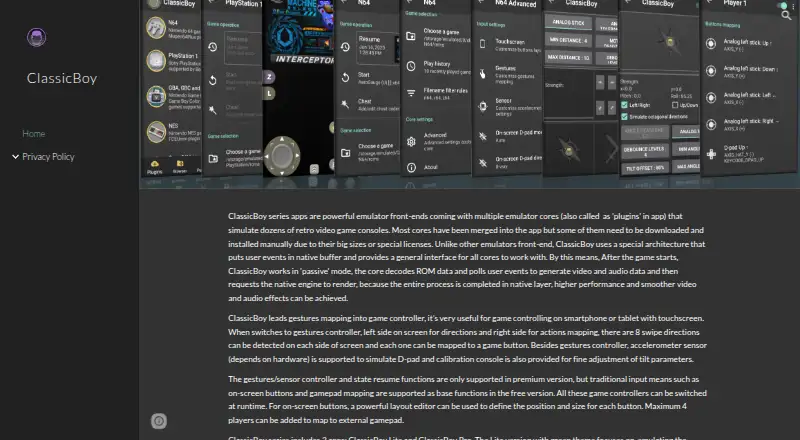Toggle the Left/Right checkbox in banner
The height and width of the screenshot is (440, 800).
(x=624, y=105)
